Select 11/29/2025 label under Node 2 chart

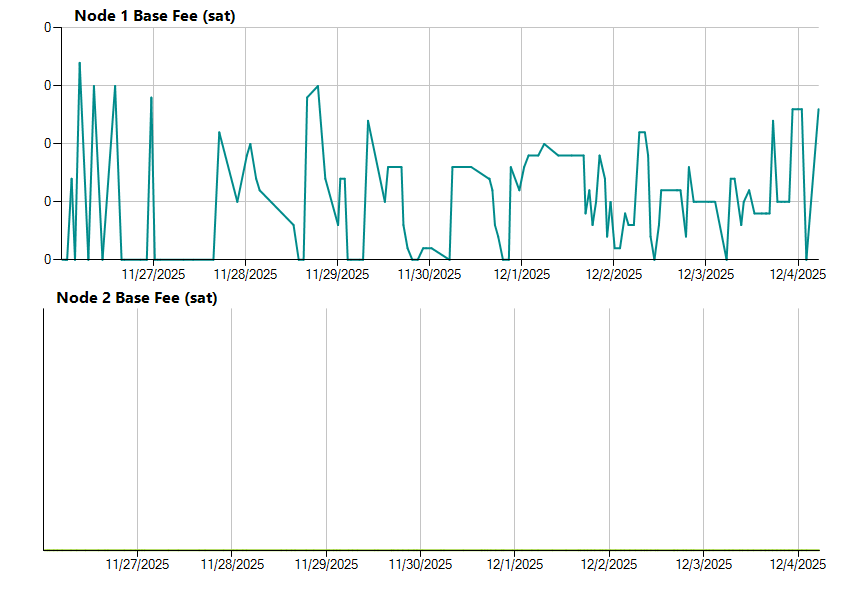326,564
